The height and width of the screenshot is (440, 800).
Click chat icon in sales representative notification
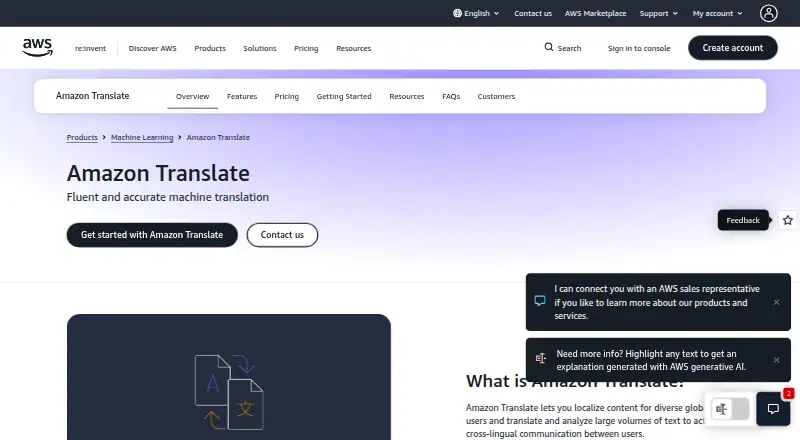(x=540, y=301)
